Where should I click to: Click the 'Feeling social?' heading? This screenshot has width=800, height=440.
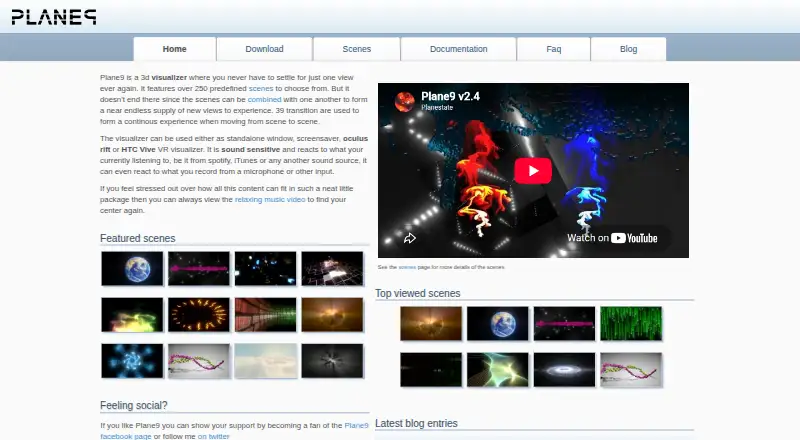pos(134,405)
